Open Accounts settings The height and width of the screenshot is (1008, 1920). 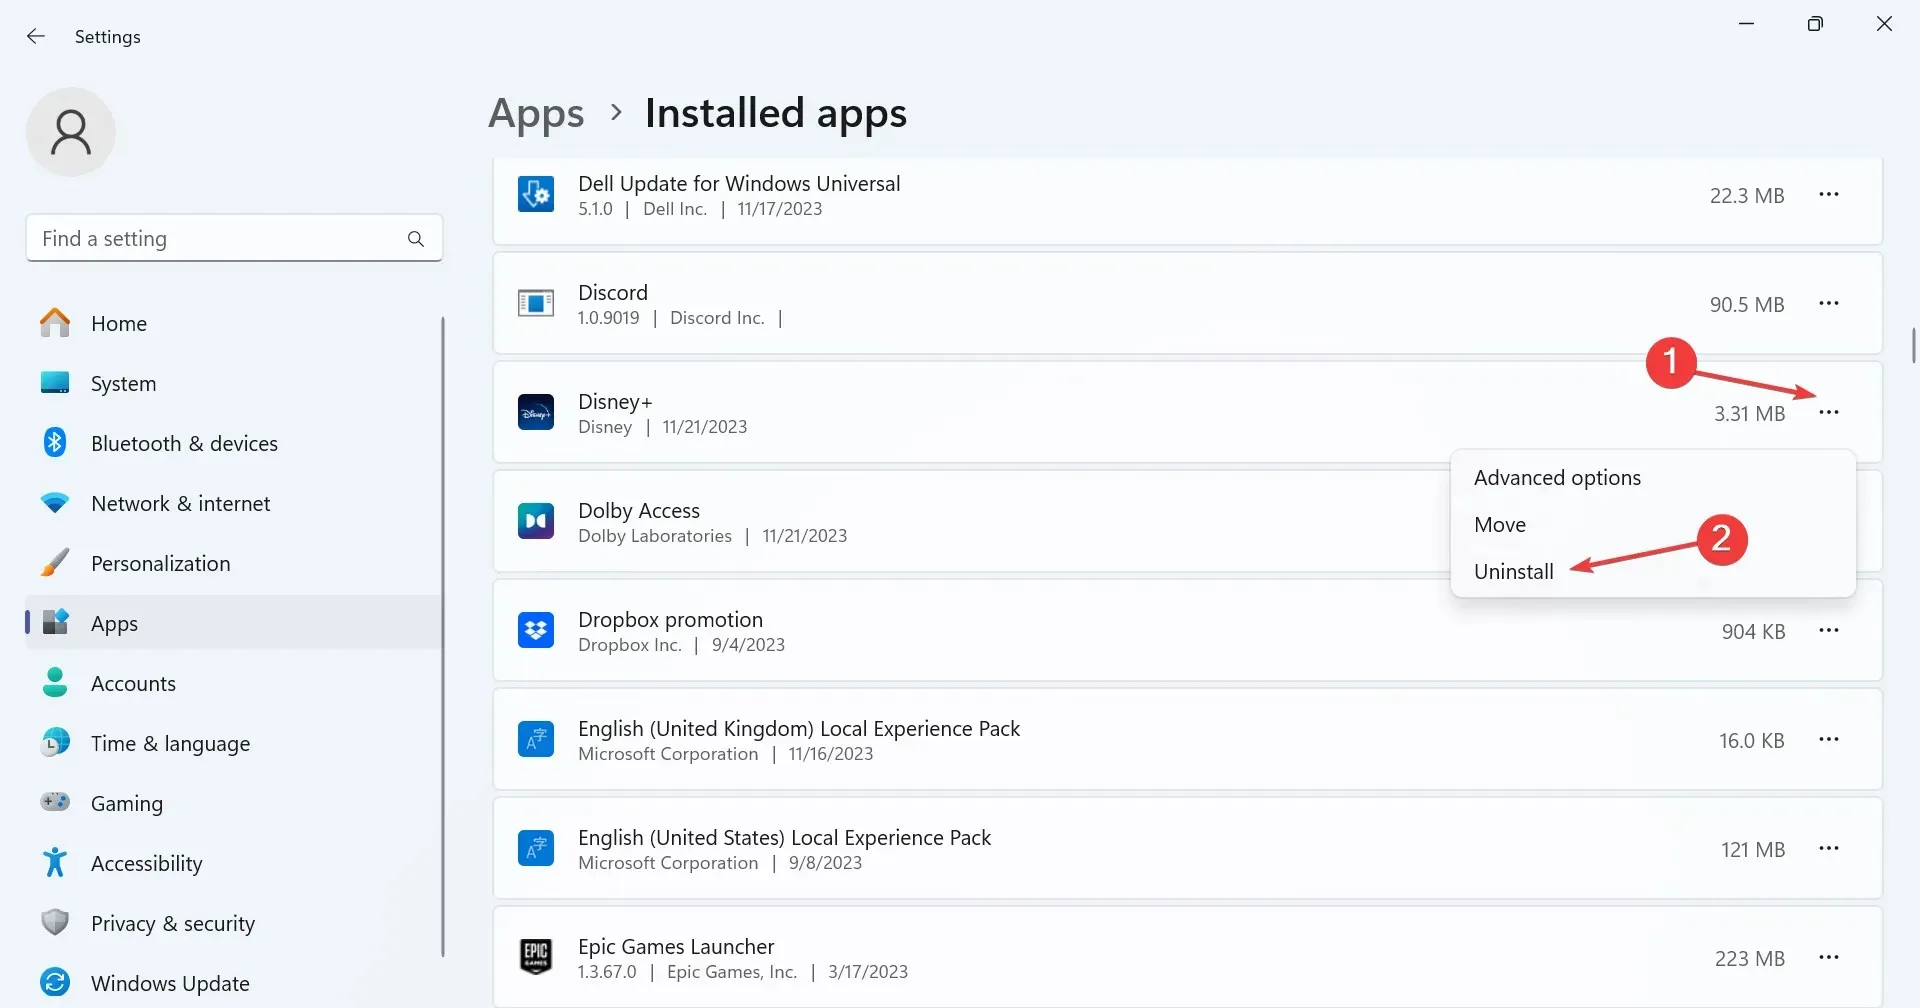pyautogui.click(x=234, y=683)
